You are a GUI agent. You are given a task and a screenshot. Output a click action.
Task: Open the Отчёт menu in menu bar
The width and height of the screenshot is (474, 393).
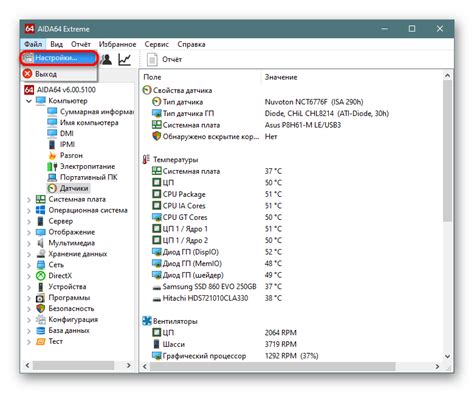[81, 44]
